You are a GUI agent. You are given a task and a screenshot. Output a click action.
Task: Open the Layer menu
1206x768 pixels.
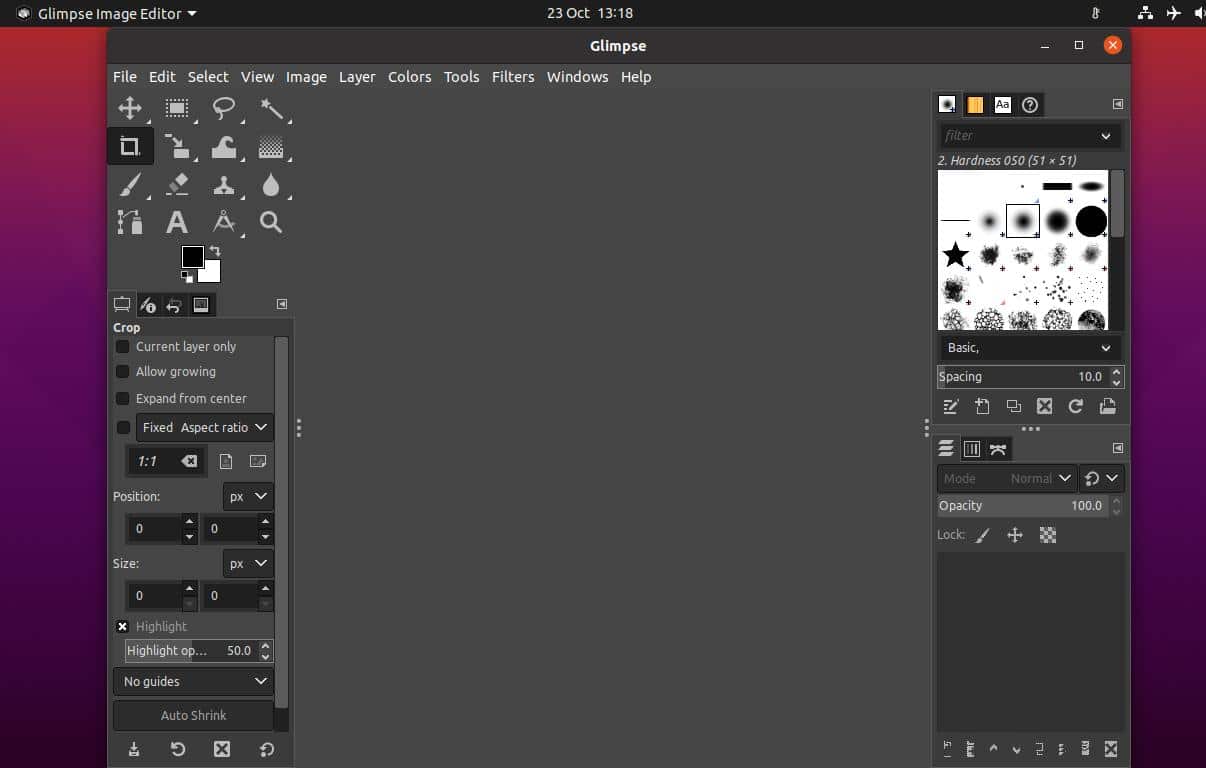click(x=357, y=77)
